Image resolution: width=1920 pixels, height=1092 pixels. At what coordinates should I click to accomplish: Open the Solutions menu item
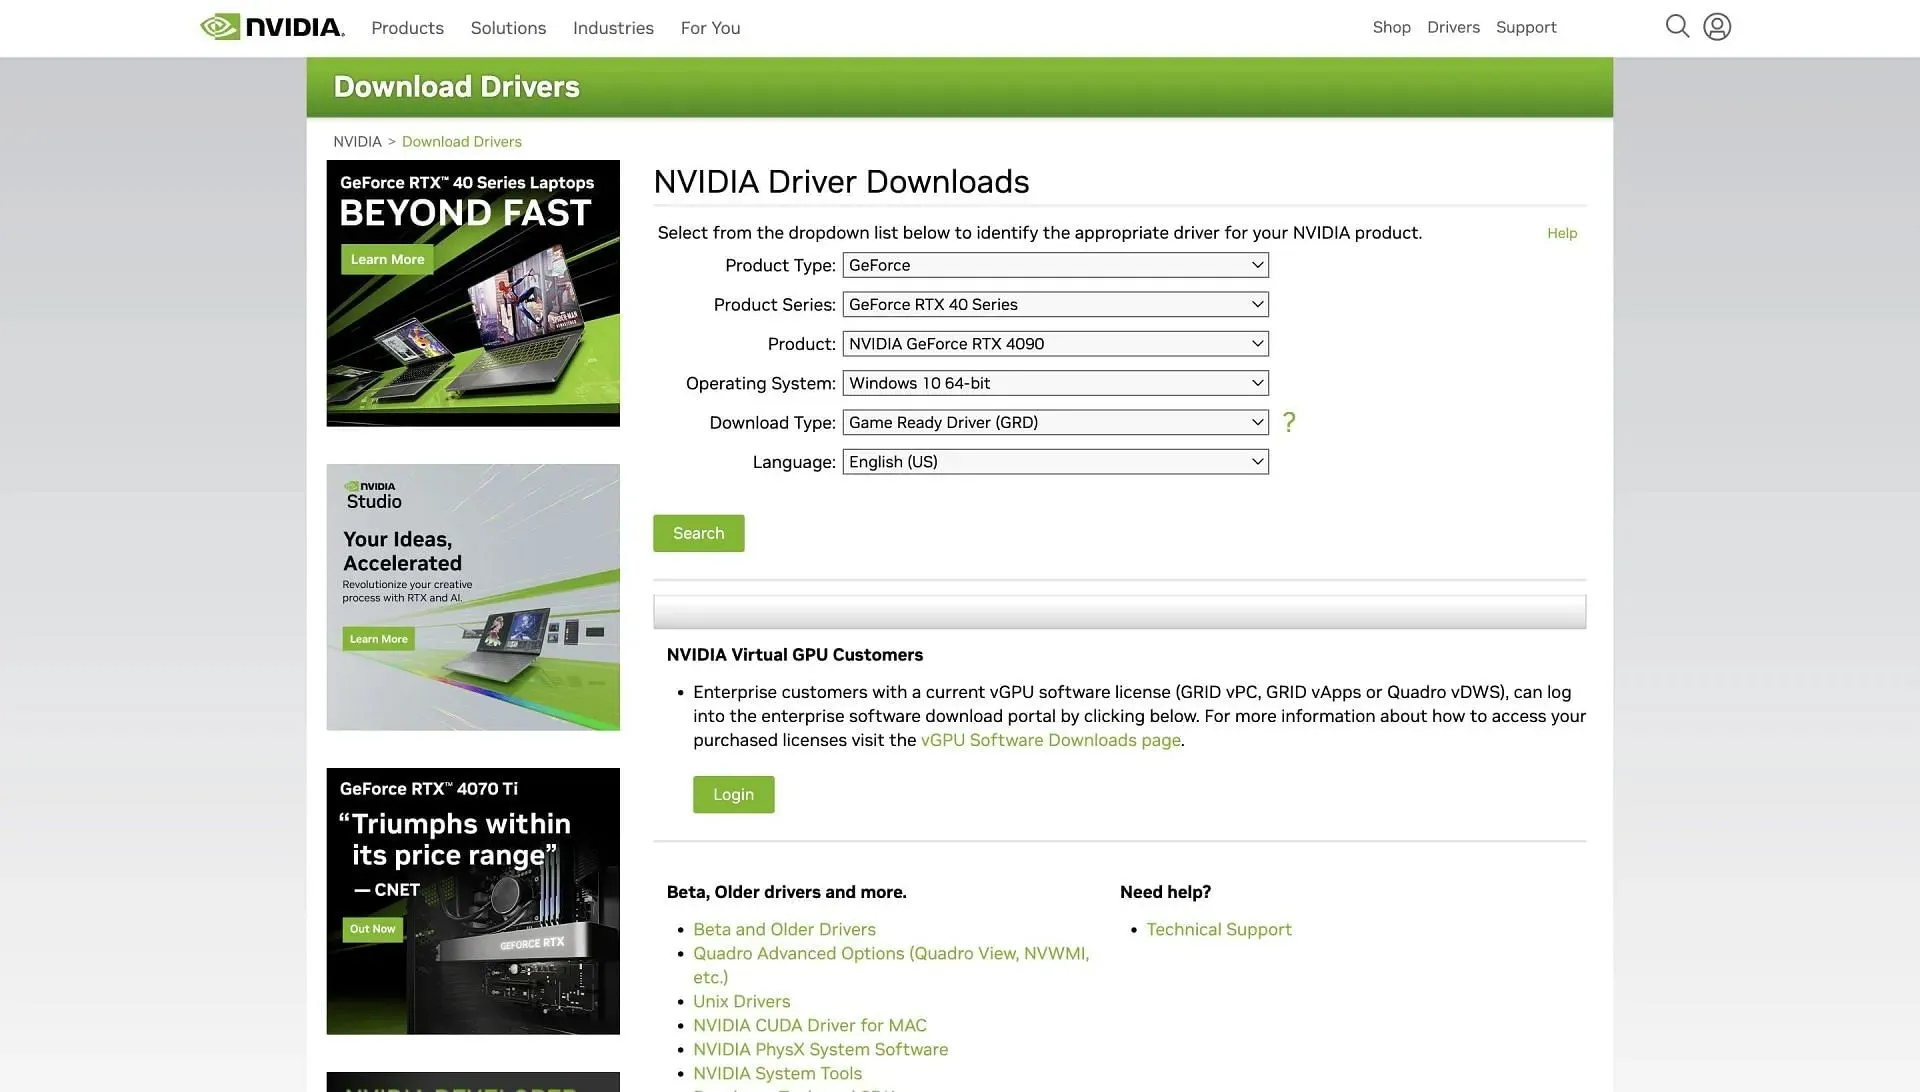pyautogui.click(x=508, y=28)
